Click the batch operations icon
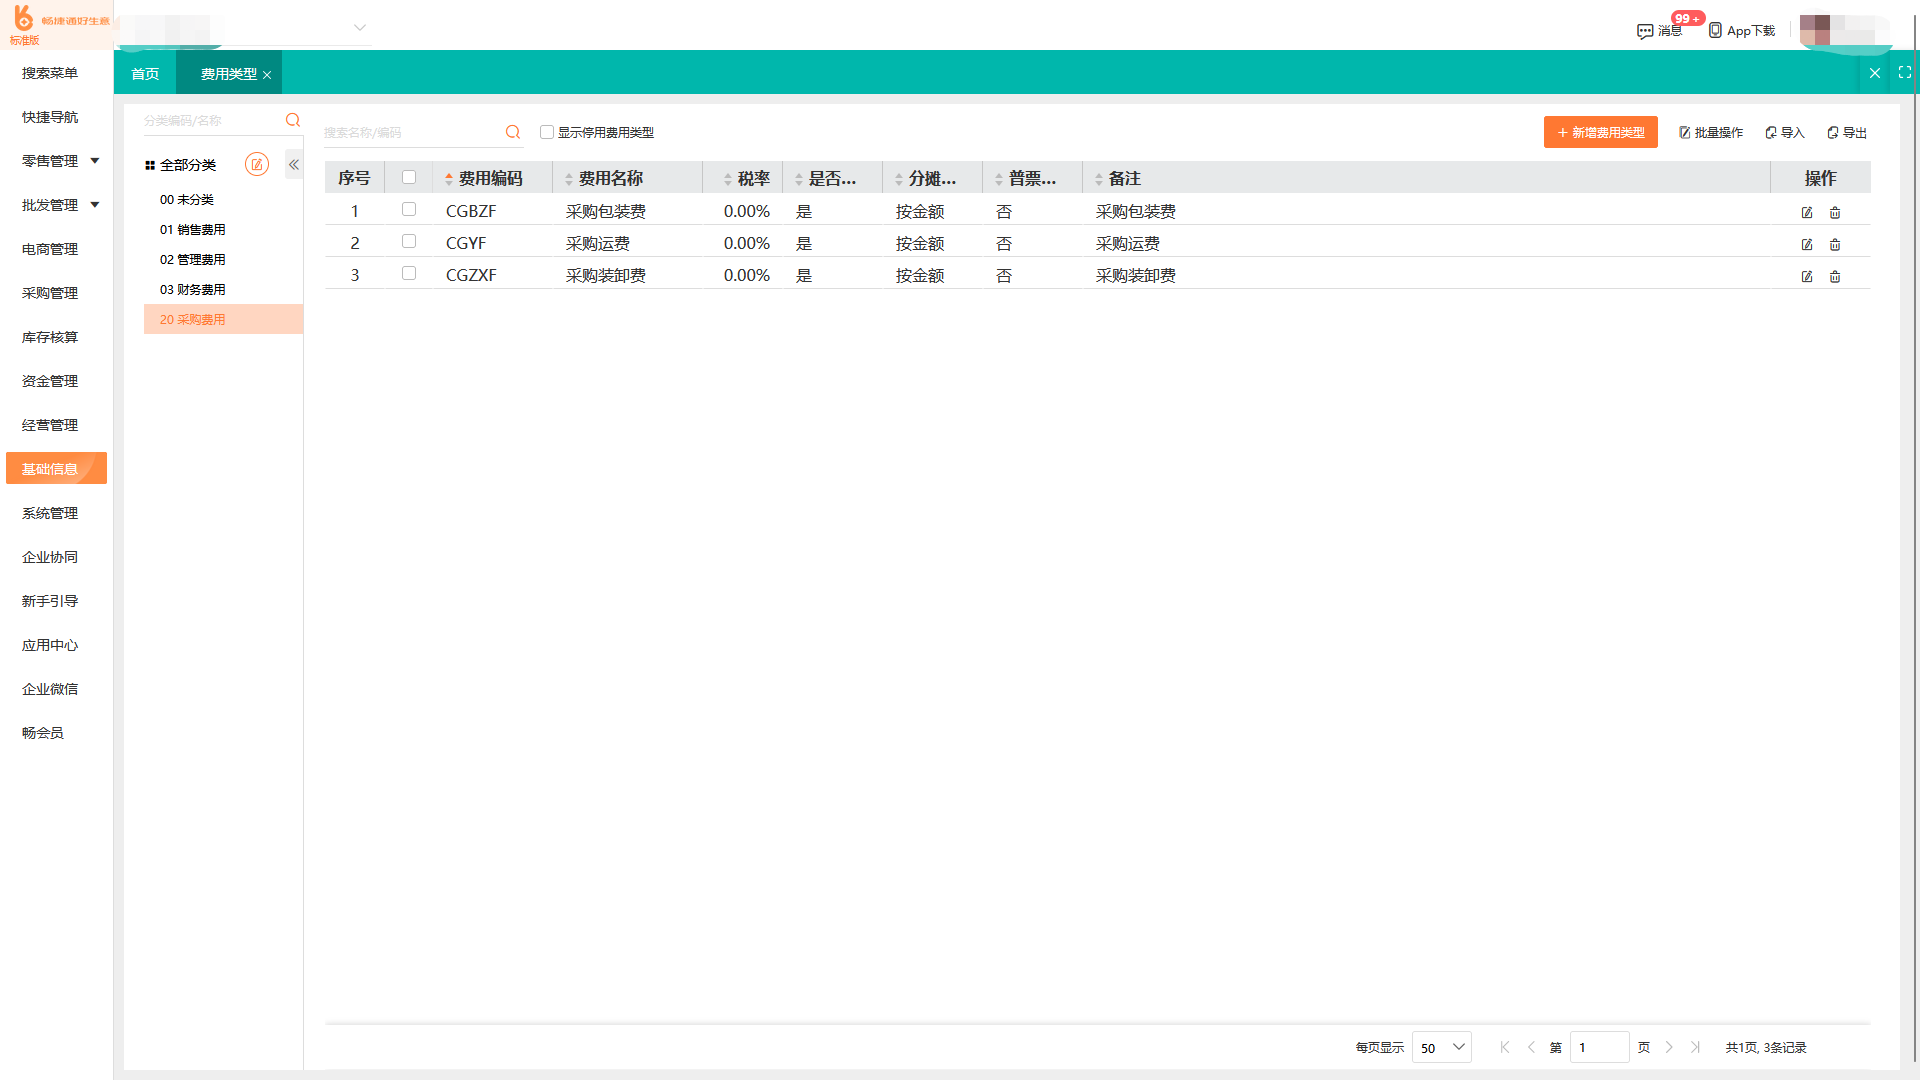The height and width of the screenshot is (1080, 1920). [1709, 131]
